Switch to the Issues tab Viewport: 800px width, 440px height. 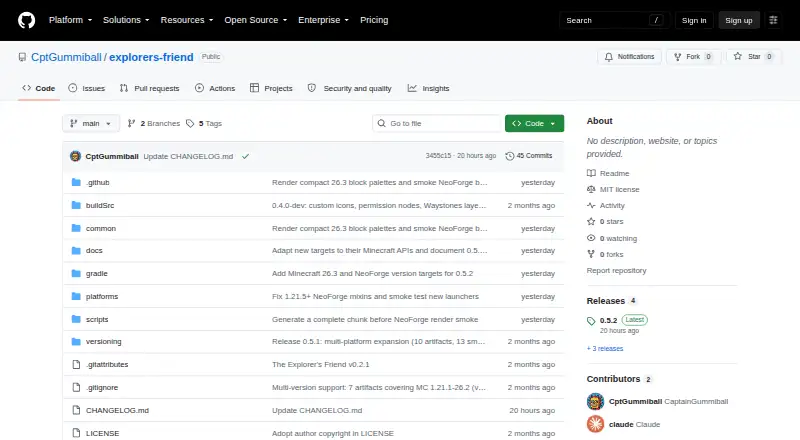(x=87, y=88)
